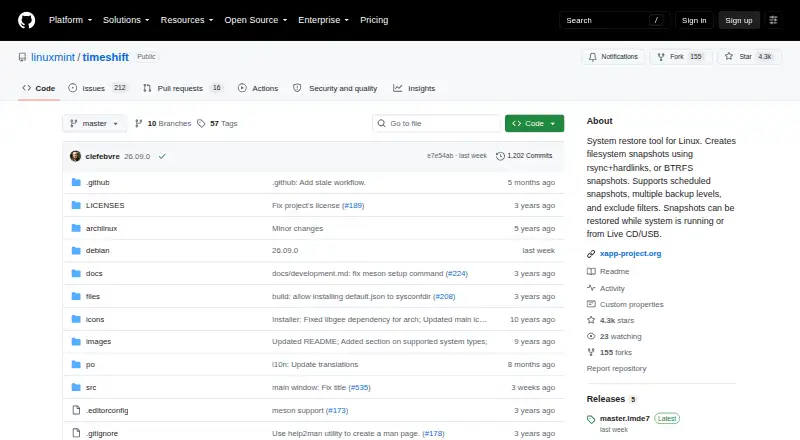Click the commit status checkmark icon
This screenshot has width=800, height=440.
(x=162, y=156)
